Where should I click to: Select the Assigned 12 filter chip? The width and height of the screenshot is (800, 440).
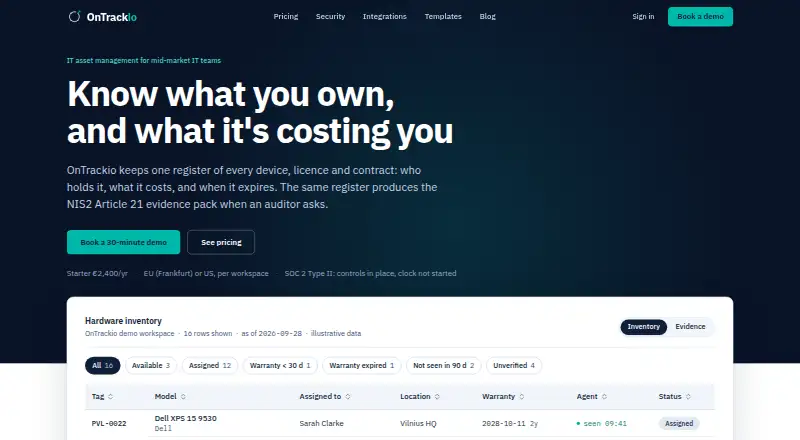click(210, 365)
